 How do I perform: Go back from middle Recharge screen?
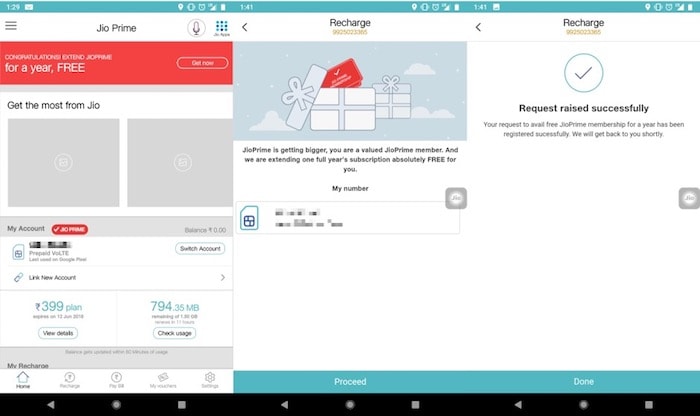coord(245,27)
